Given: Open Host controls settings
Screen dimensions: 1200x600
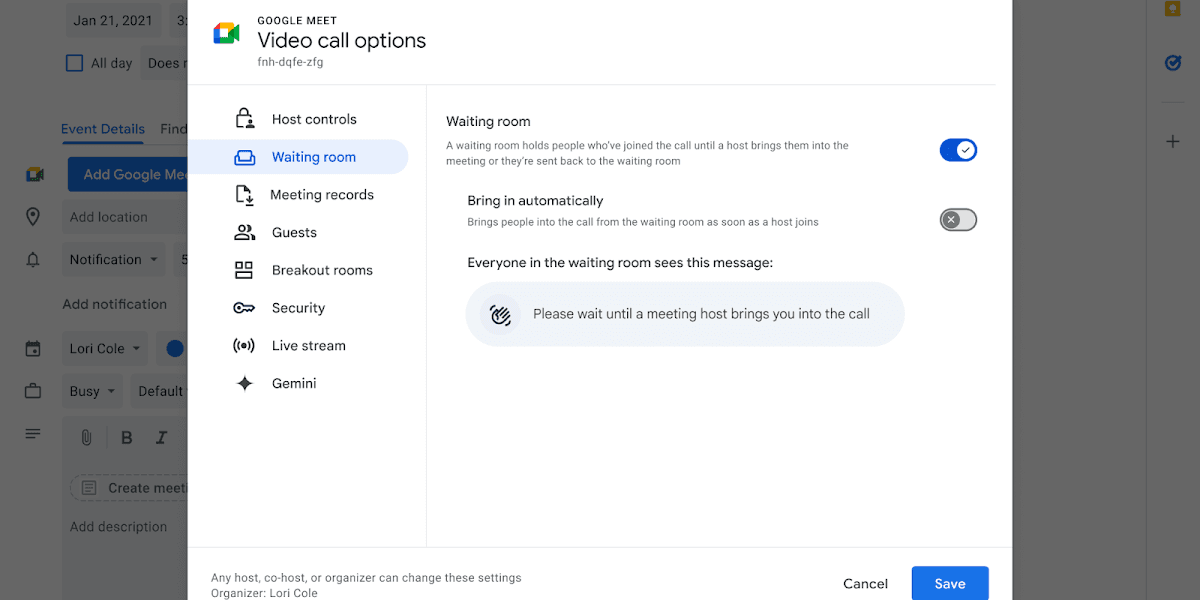Looking at the screenshot, I should pyautogui.click(x=313, y=118).
